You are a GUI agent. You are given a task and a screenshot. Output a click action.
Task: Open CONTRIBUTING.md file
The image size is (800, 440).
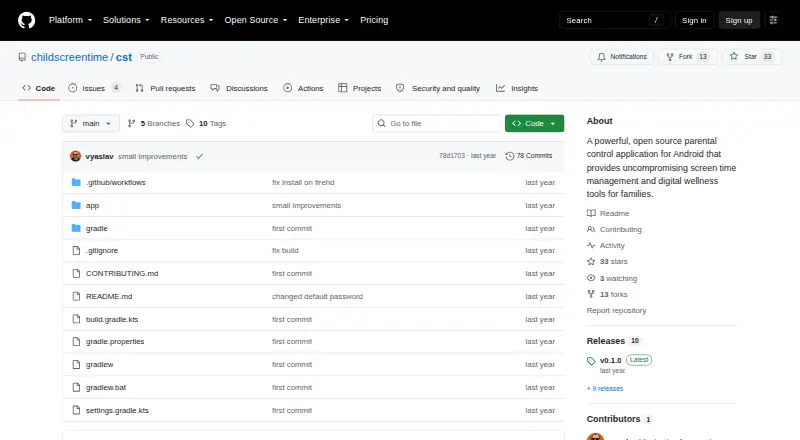(122, 274)
